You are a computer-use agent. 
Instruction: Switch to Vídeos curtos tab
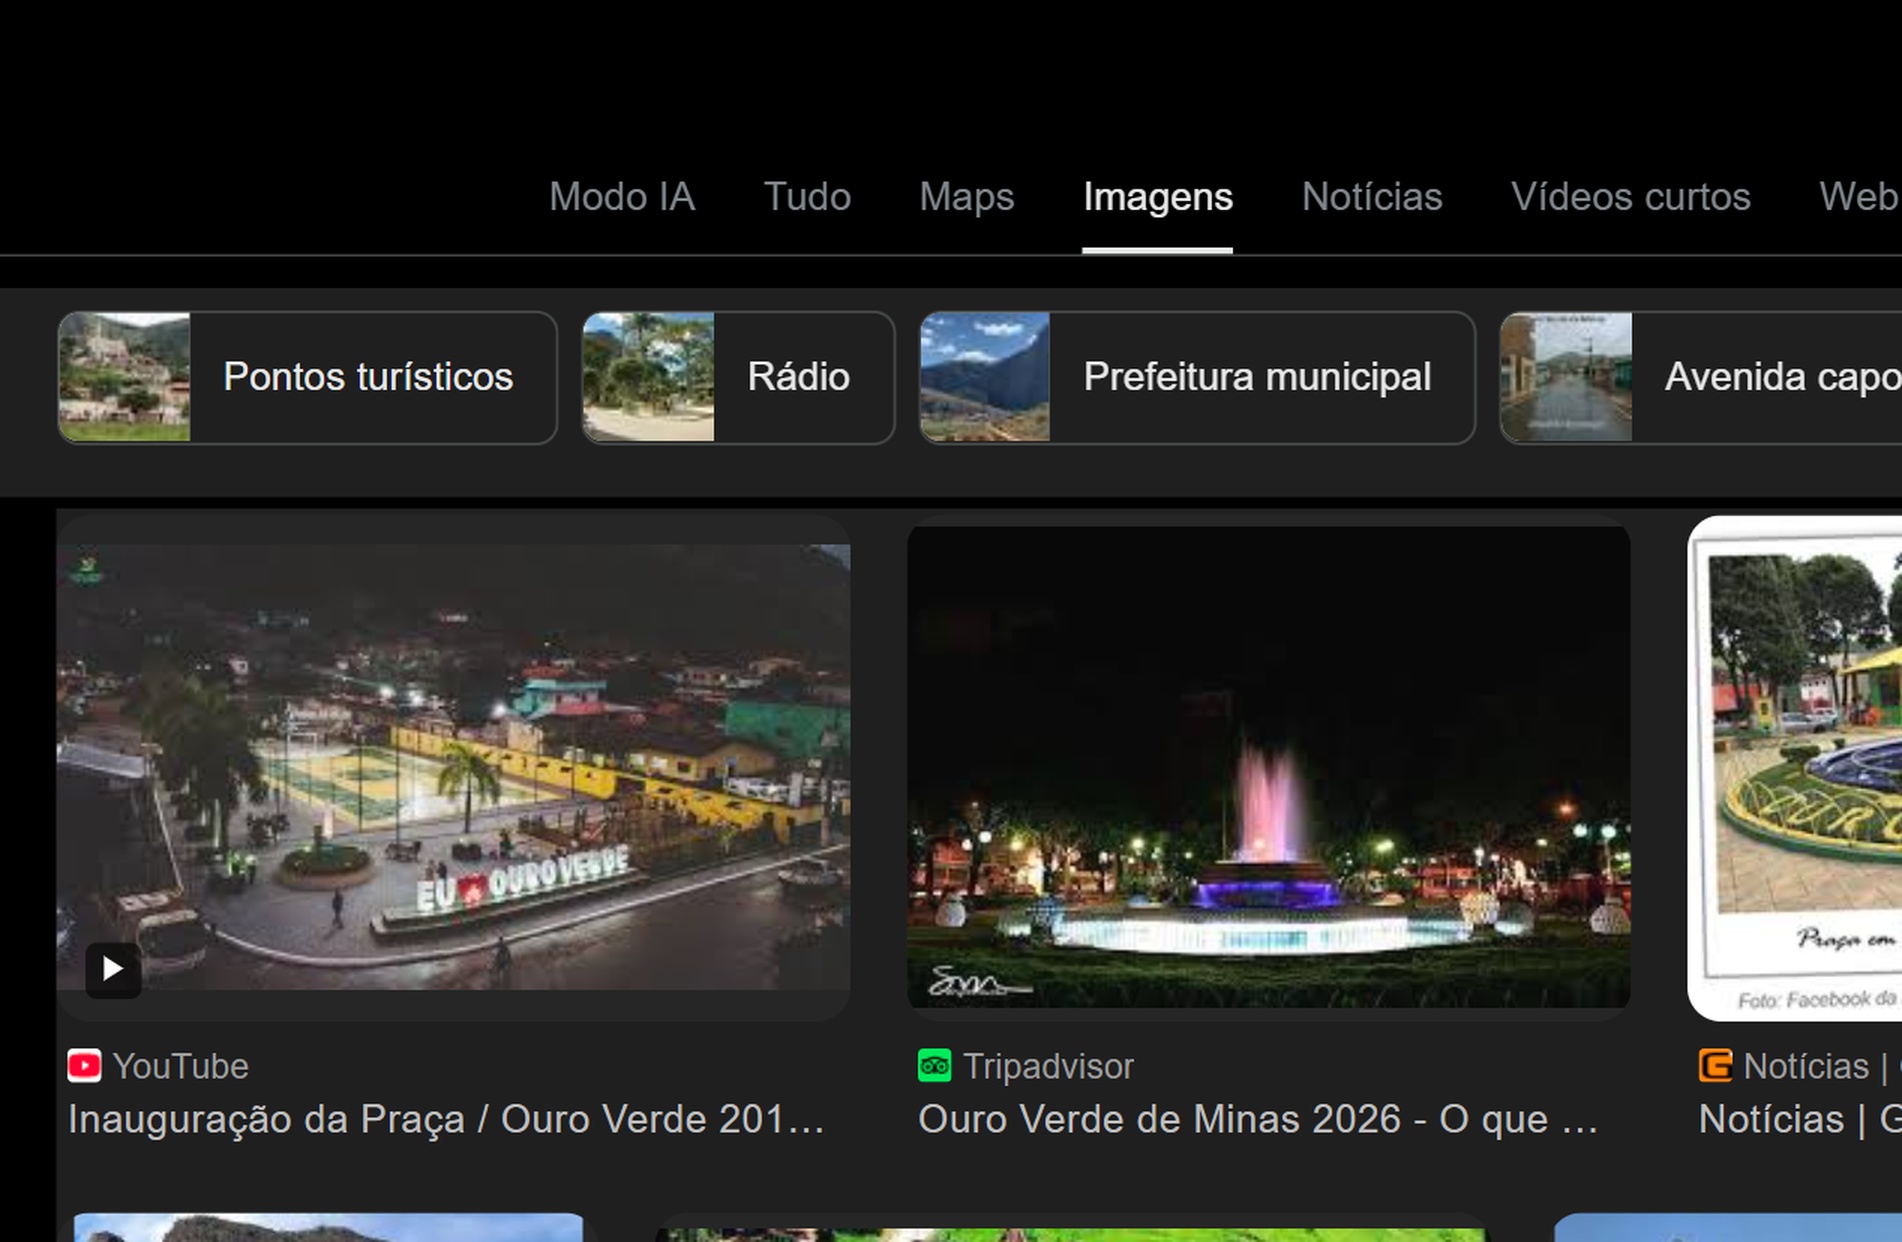1630,197
